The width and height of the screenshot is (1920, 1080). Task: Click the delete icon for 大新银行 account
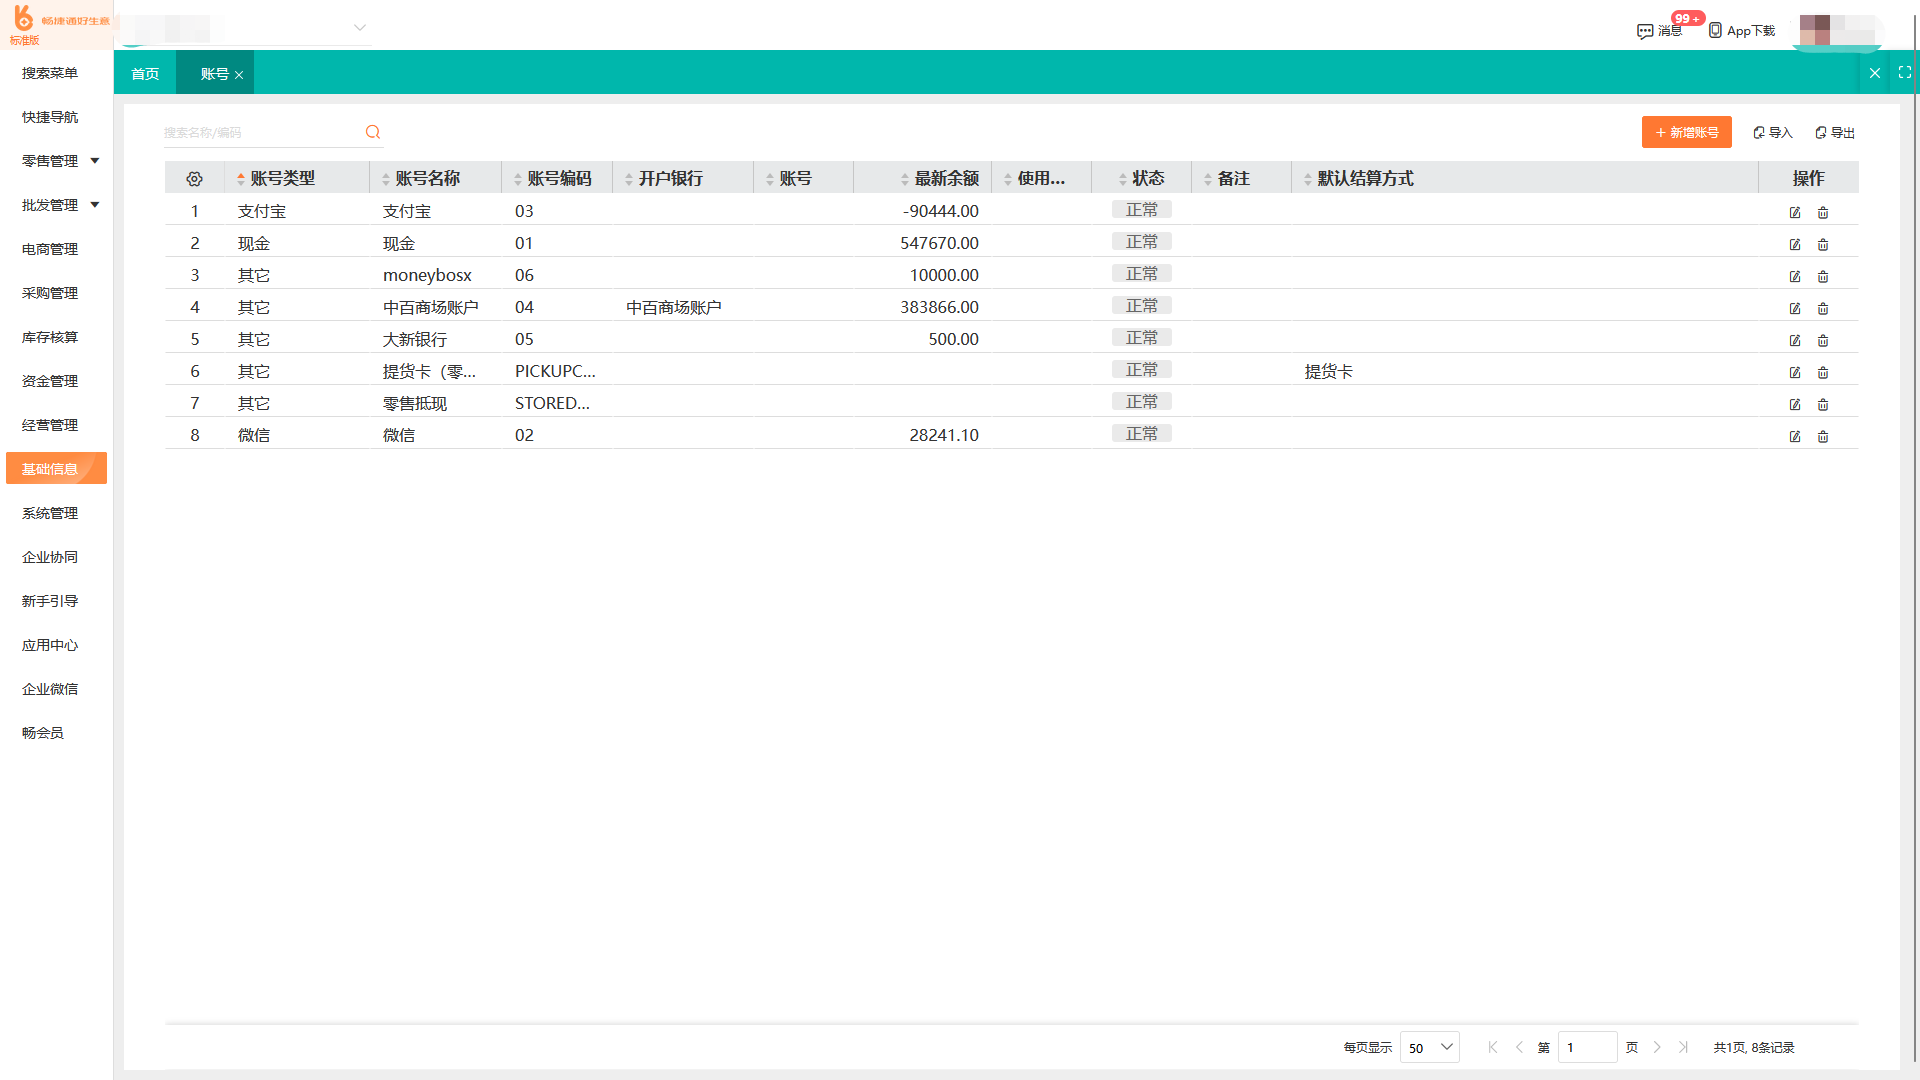coord(1824,339)
